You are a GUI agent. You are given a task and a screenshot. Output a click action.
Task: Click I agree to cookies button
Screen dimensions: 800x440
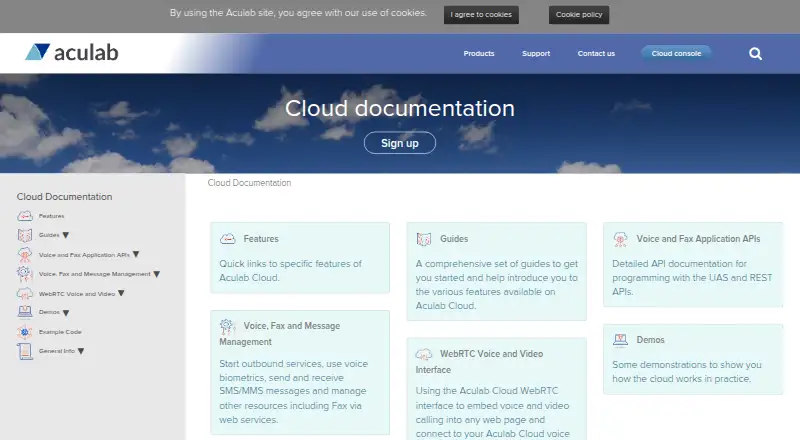pos(481,15)
